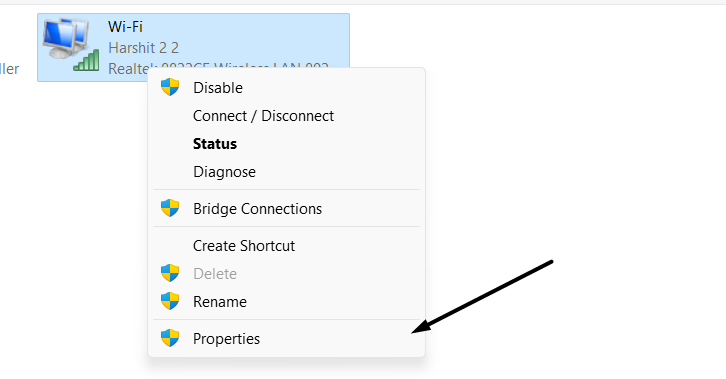Choose the Bridge Connections menu text
The image size is (726, 379).
pyautogui.click(x=257, y=209)
